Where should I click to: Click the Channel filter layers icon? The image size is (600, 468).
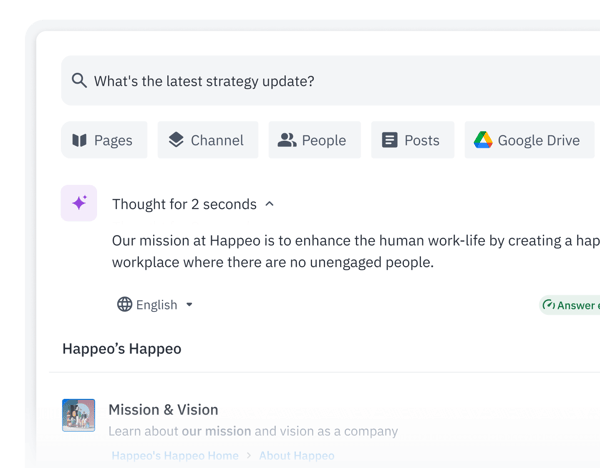(x=176, y=140)
